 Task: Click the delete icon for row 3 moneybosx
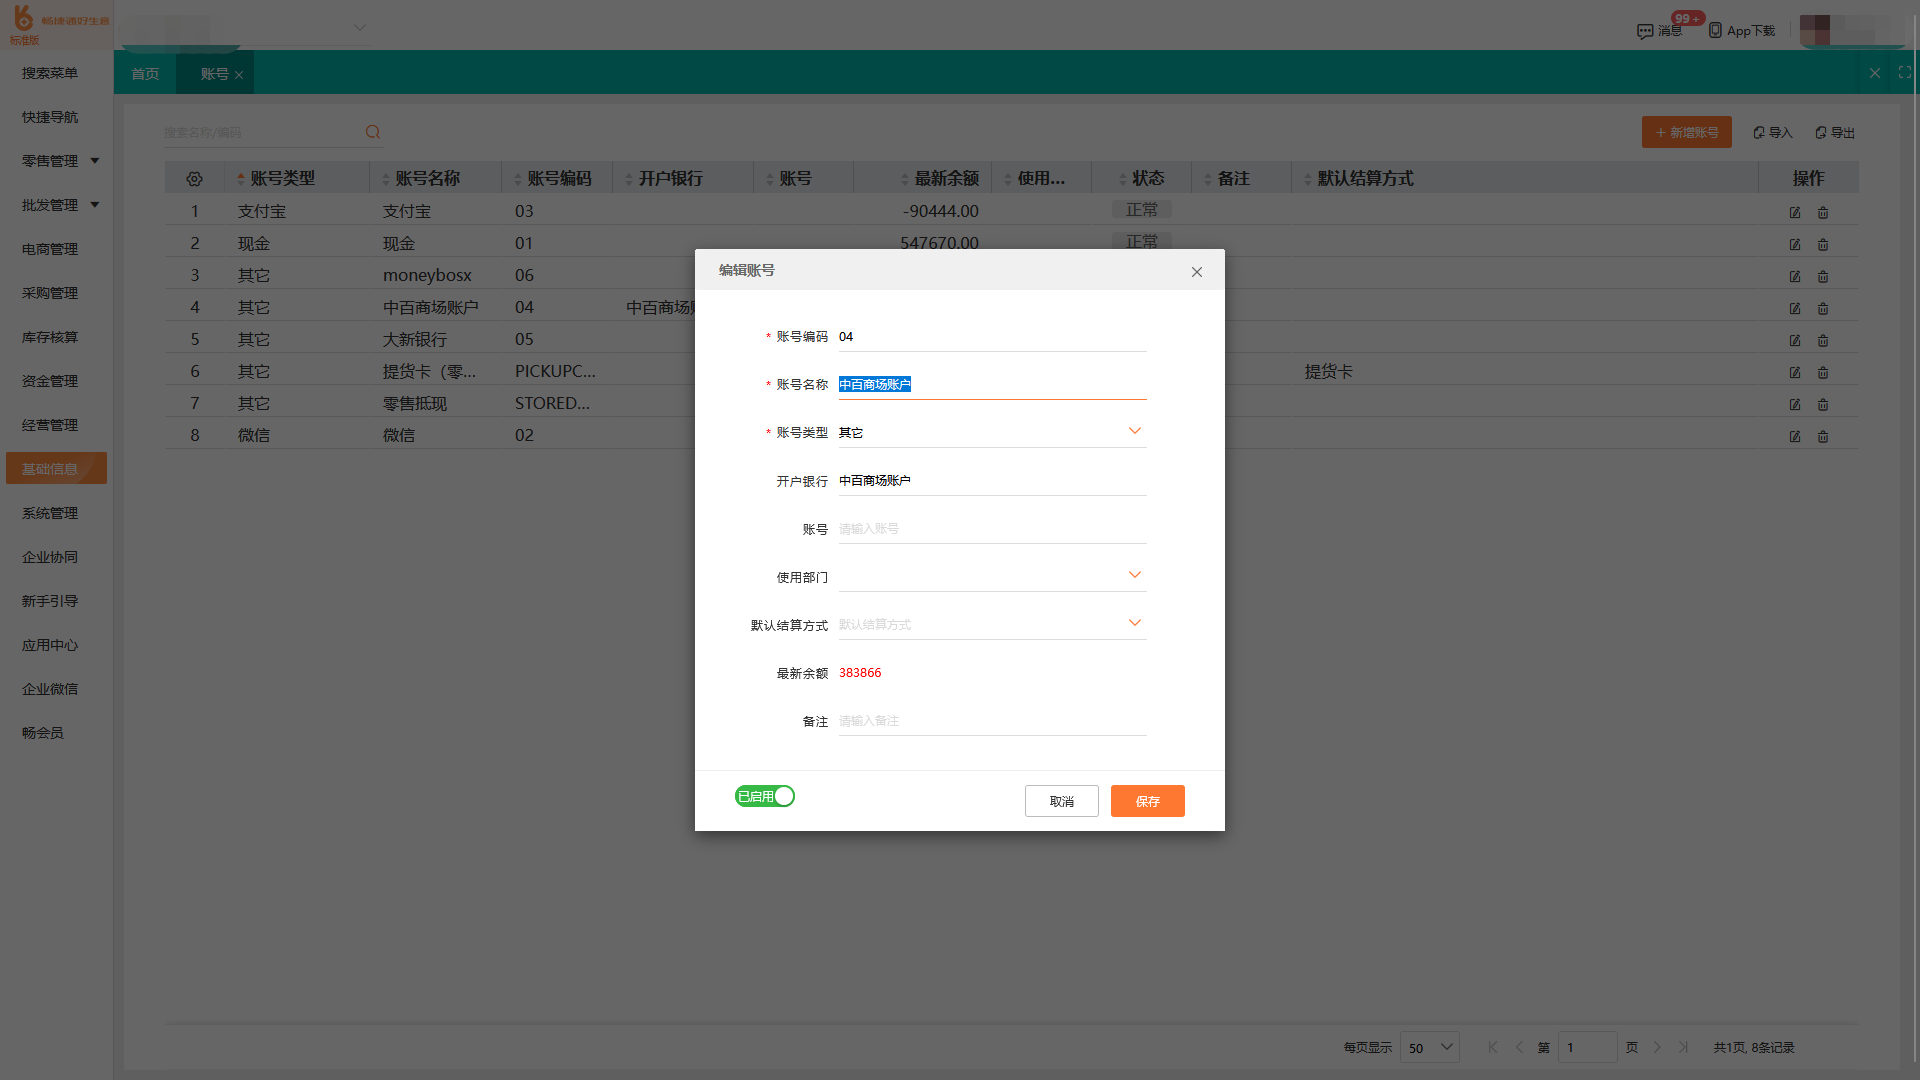1824,276
